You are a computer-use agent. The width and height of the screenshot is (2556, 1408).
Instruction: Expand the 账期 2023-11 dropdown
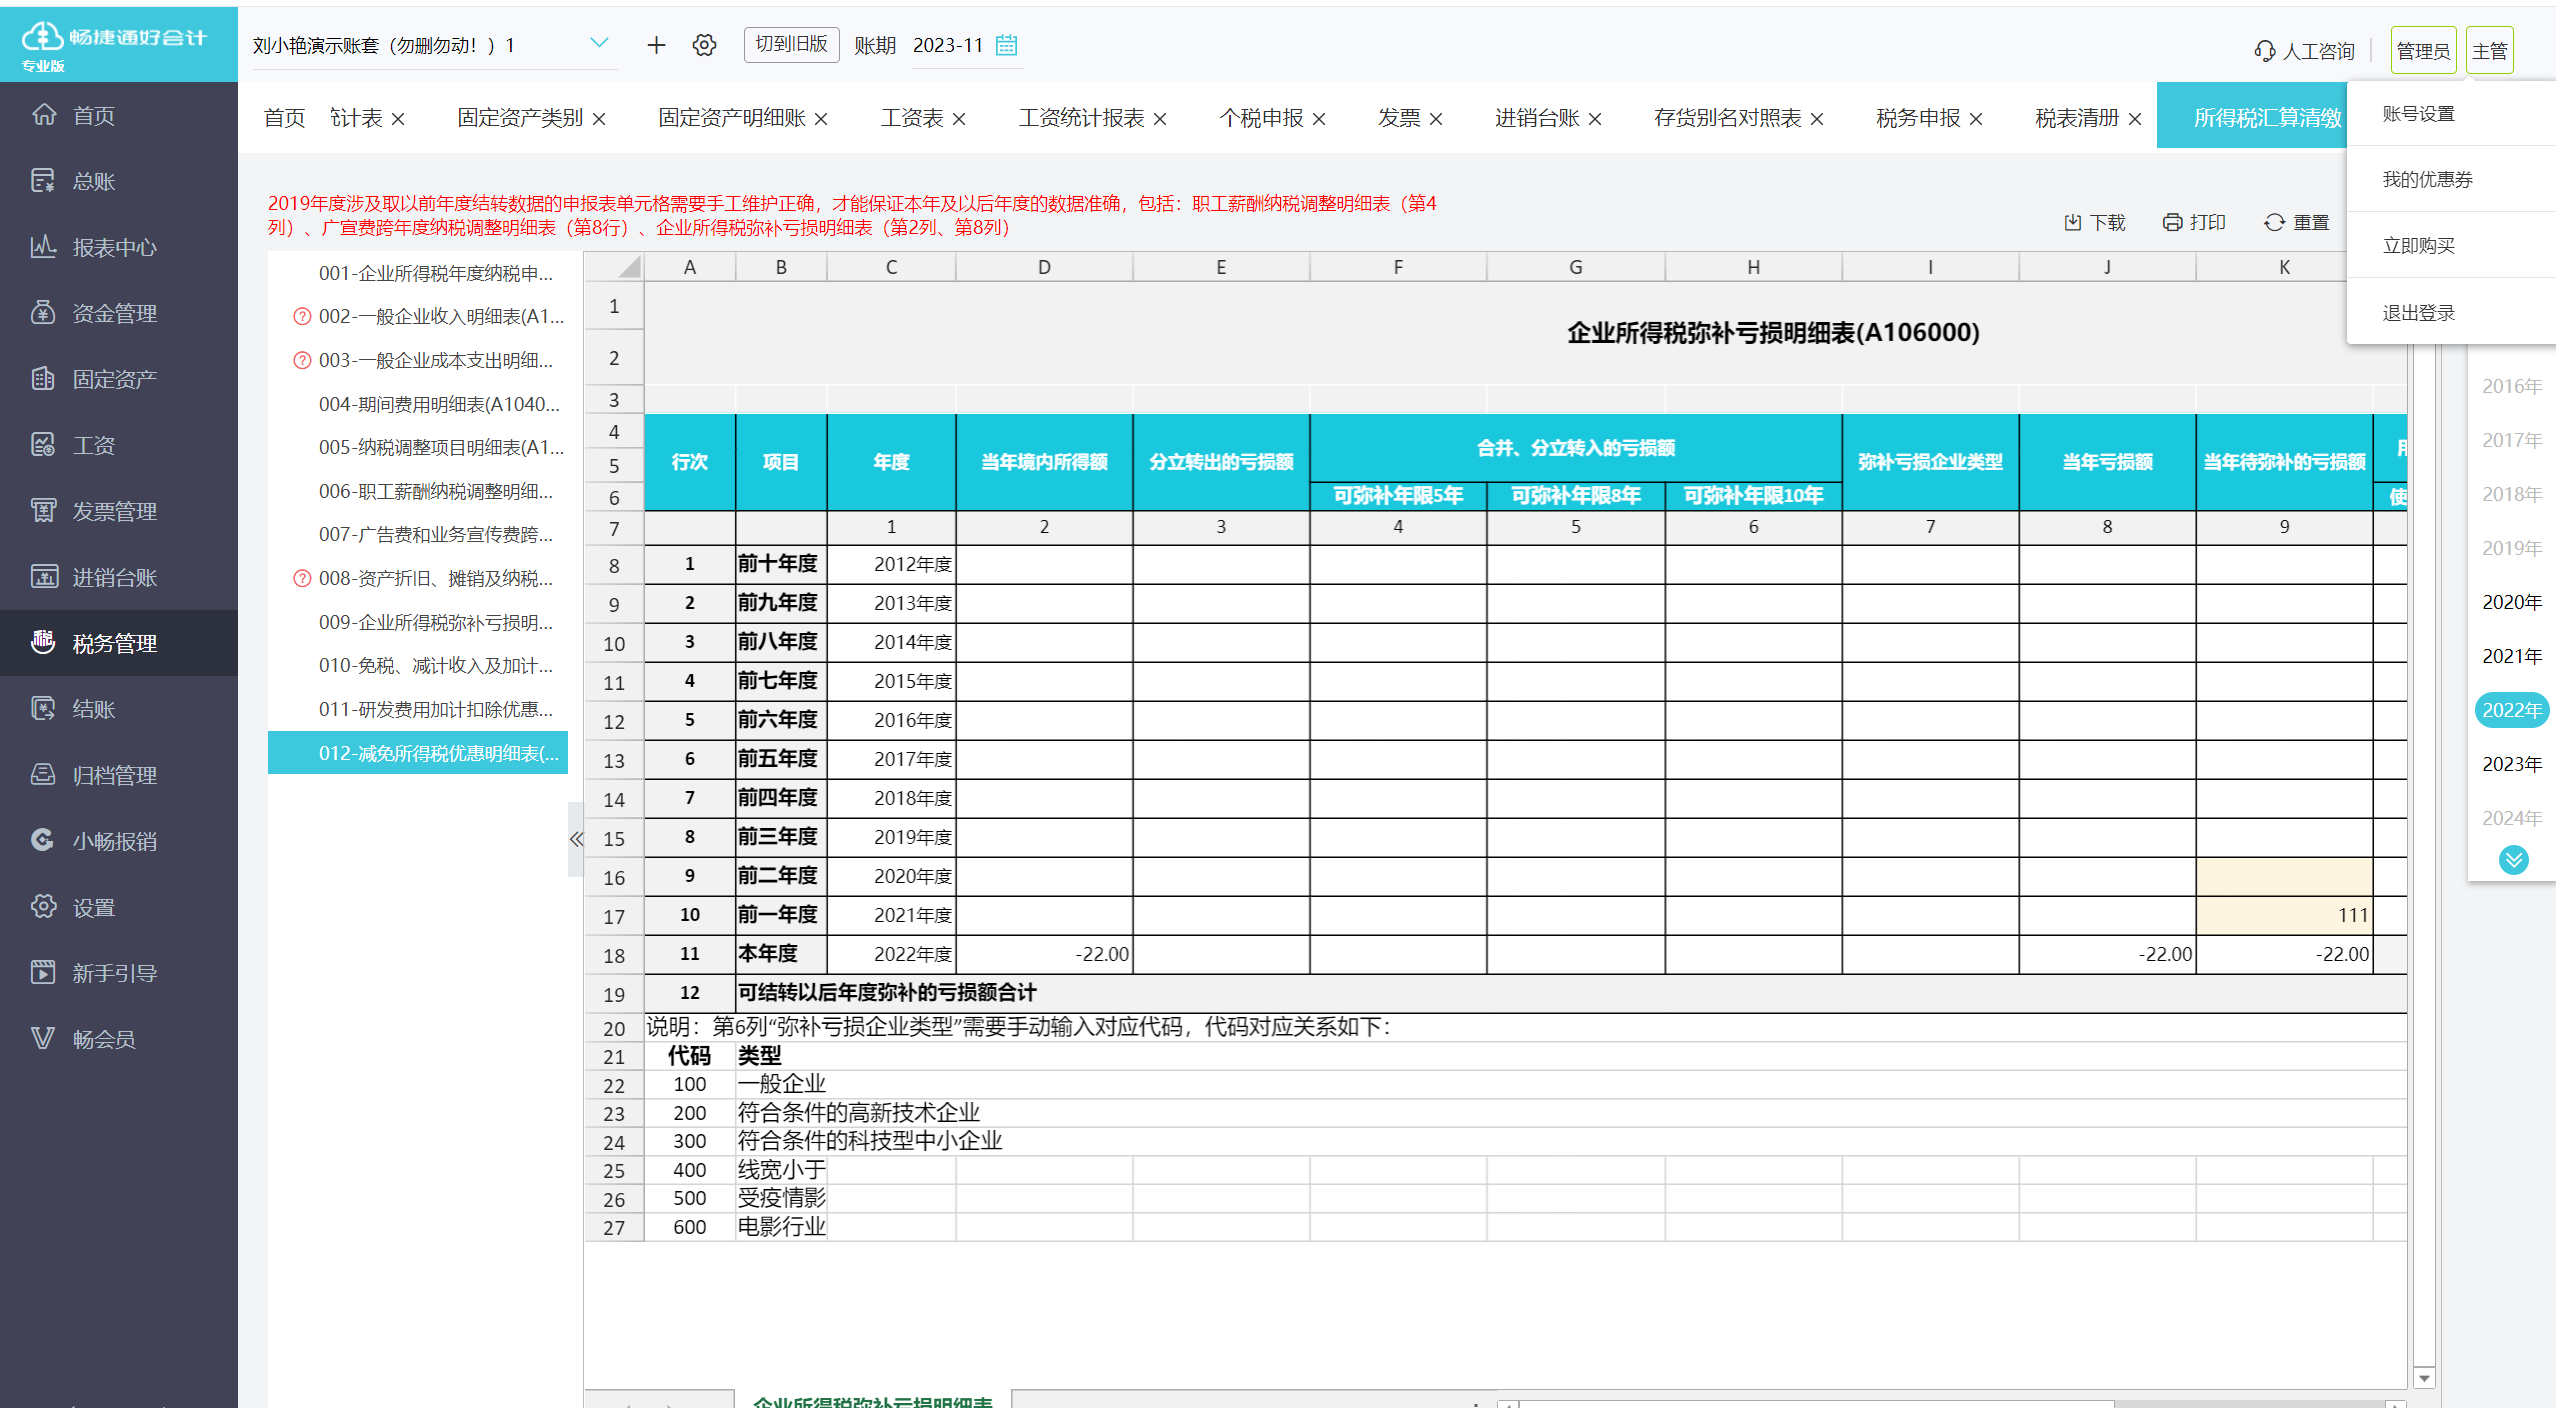tap(1042, 47)
